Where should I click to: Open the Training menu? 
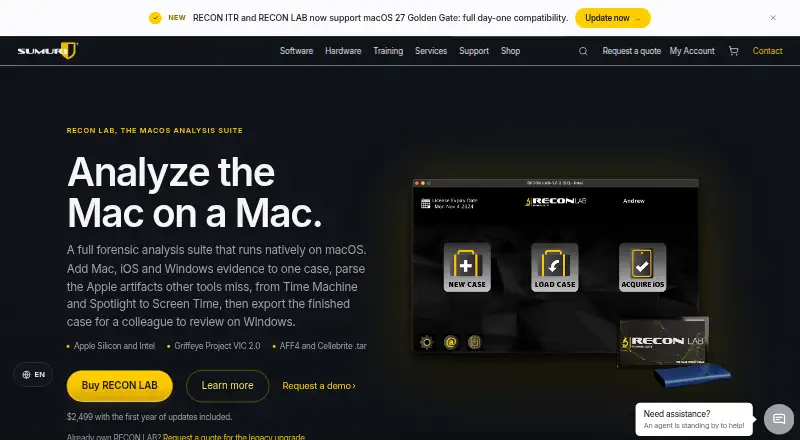(388, 51)
